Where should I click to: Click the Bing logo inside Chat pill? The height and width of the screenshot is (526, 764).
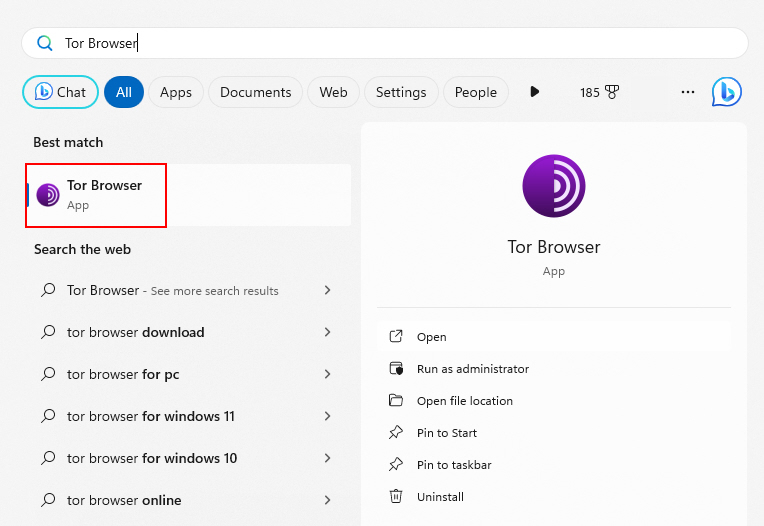tap(43, 91)
